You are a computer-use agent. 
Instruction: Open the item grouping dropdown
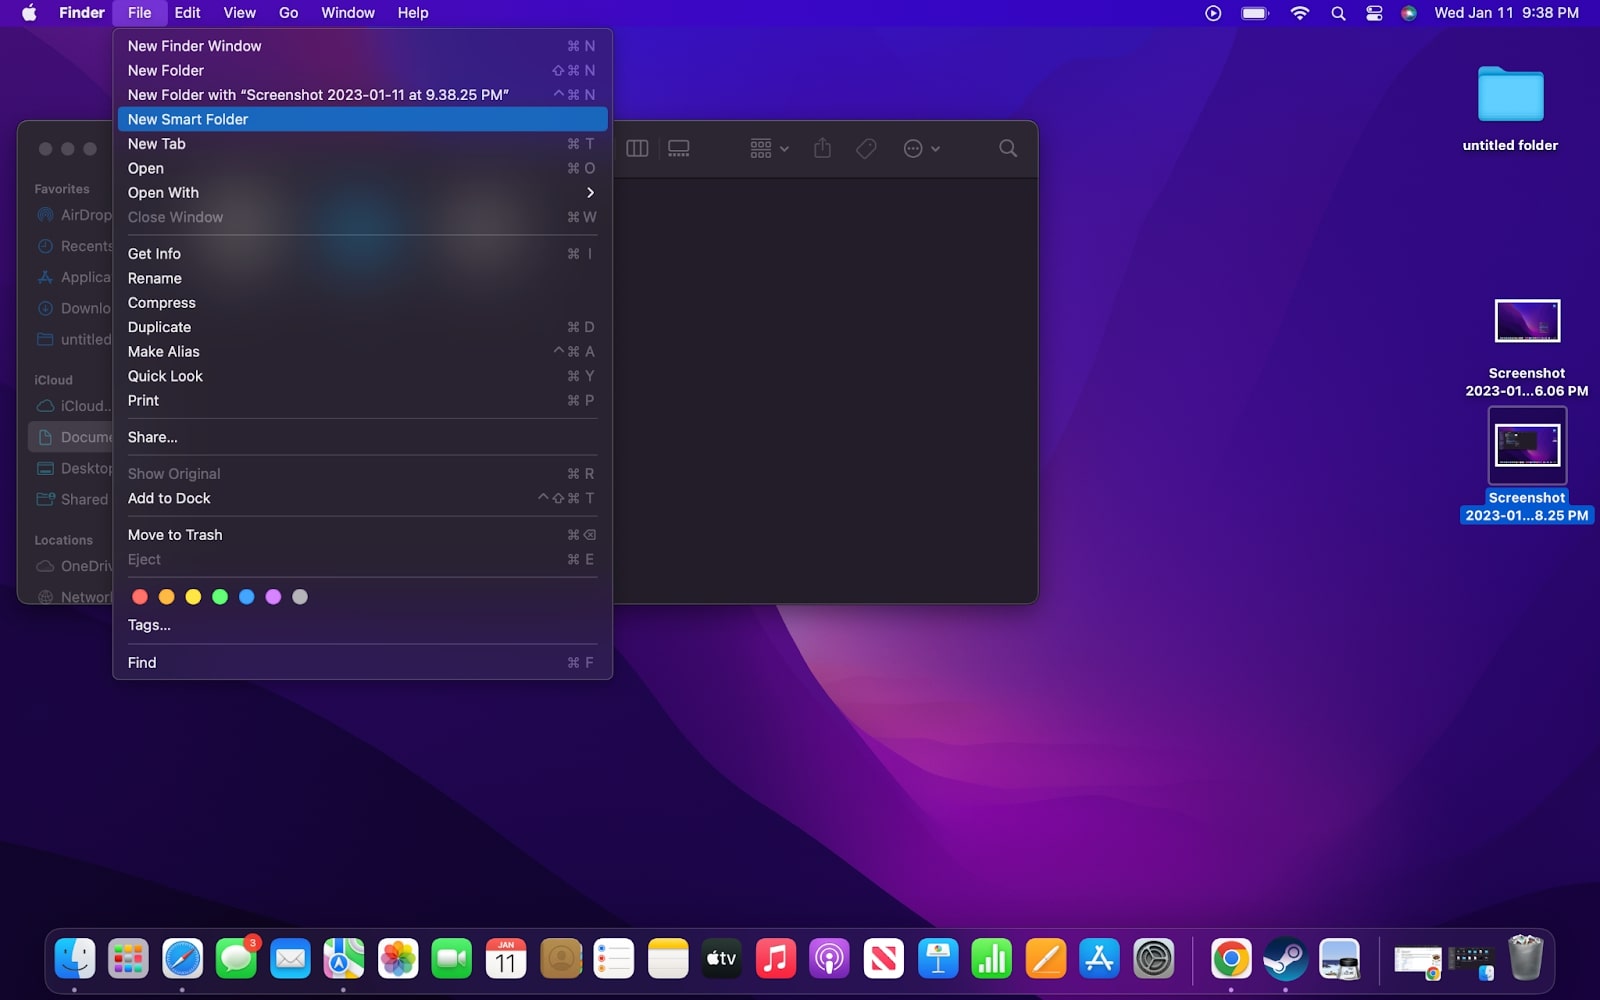766,147
